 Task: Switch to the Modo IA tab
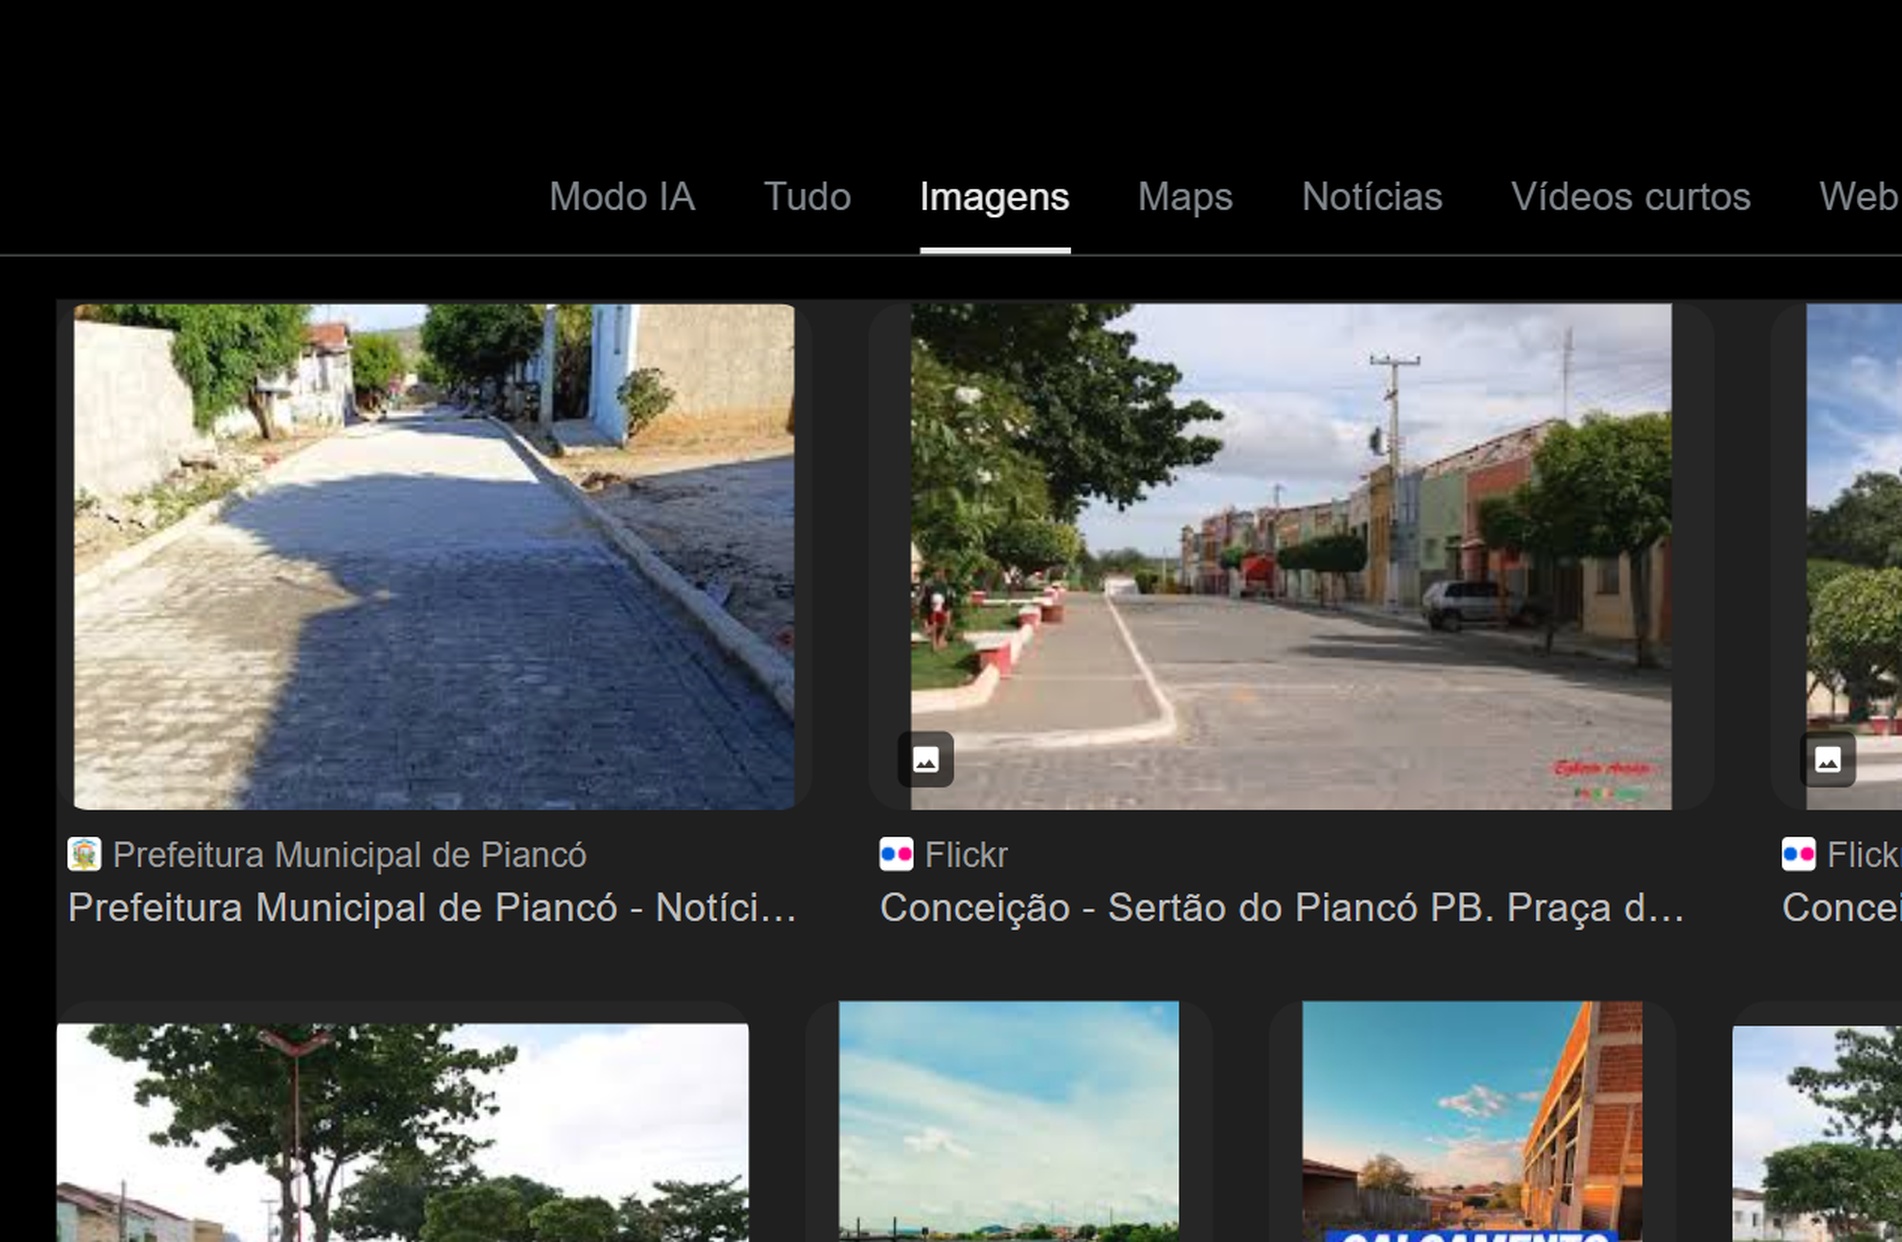pyautogui.click(x=621, y=197)
